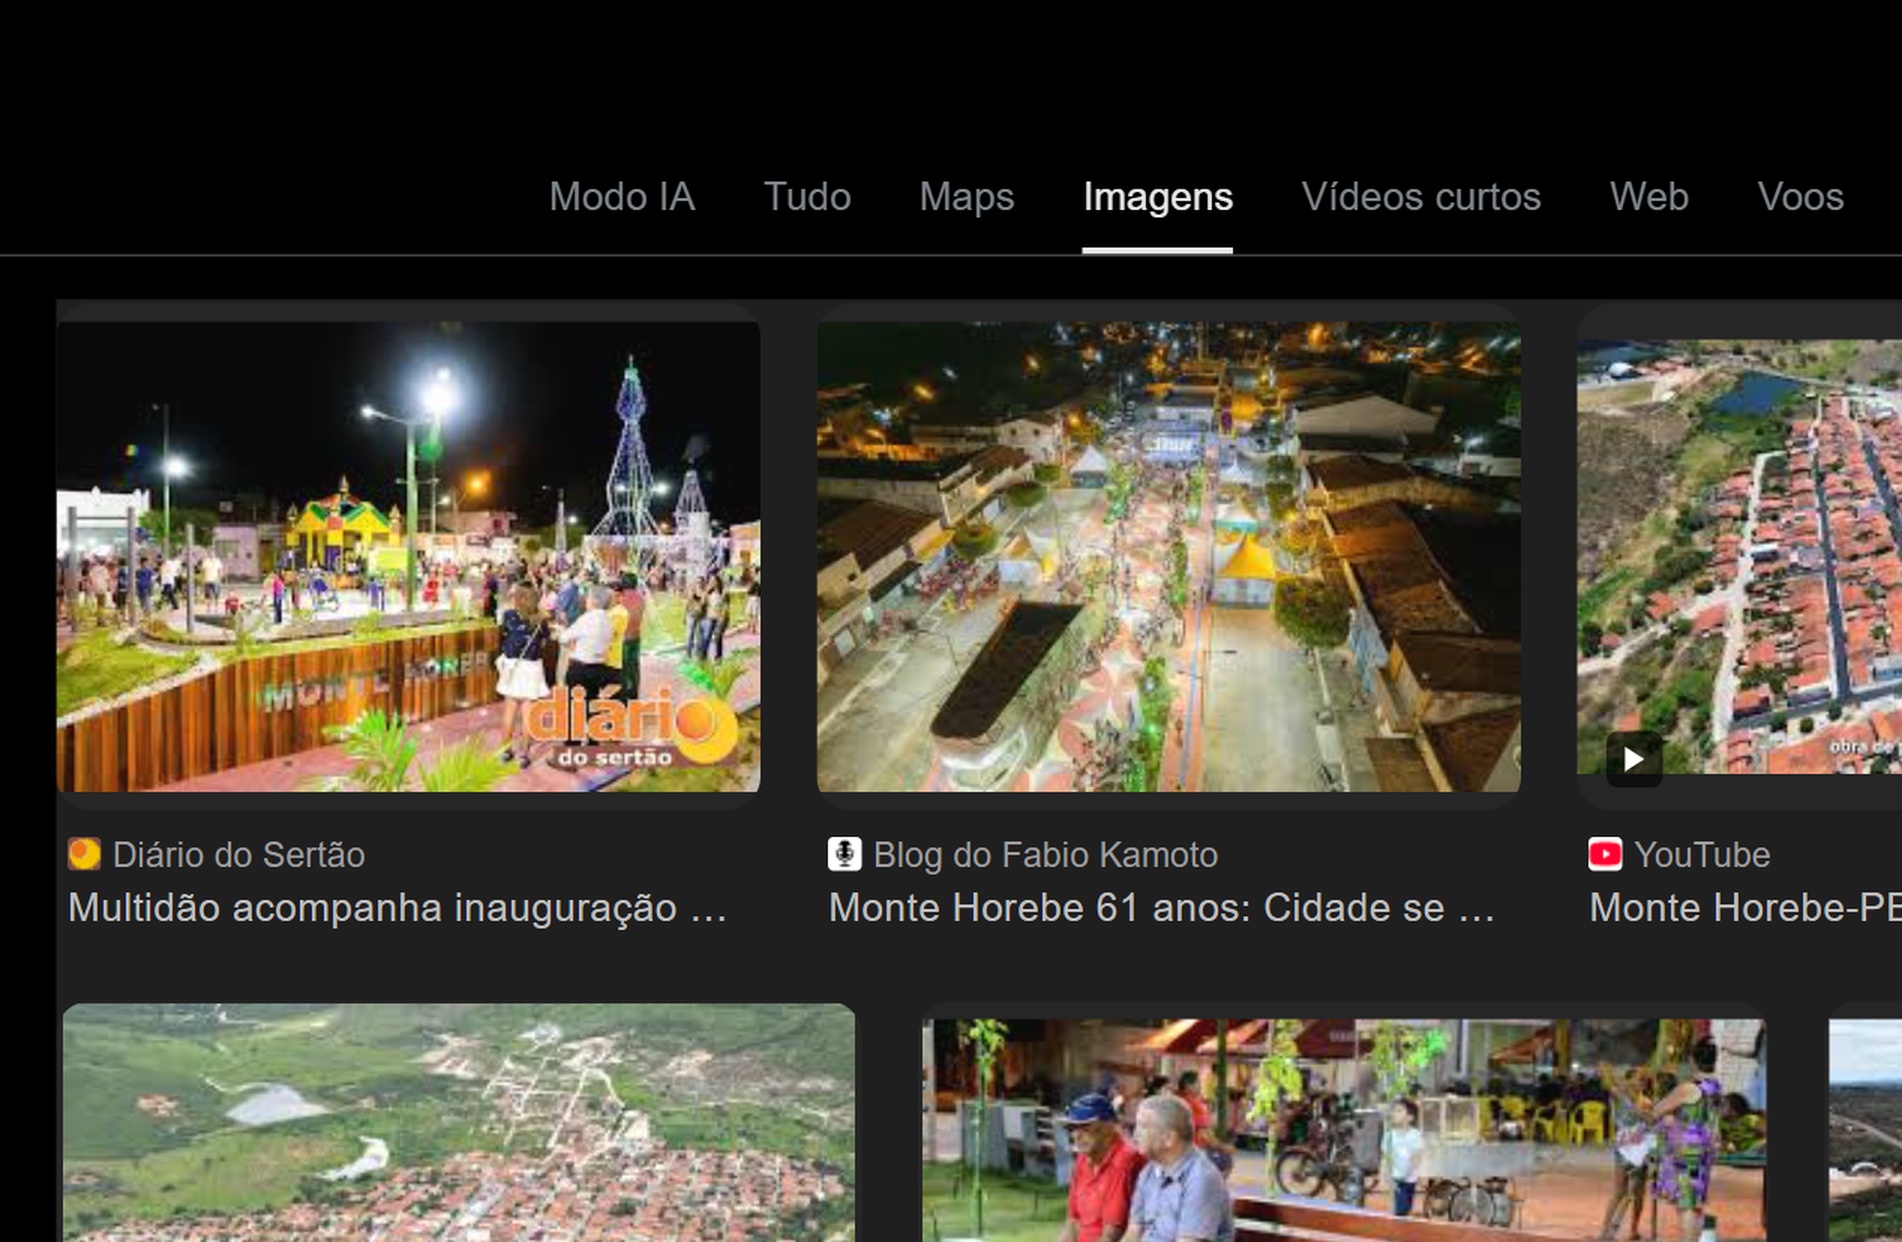Switch to the Modo IA tab
This screenshot has height=1242, width=1902.
pyautogui.click(x=621, y=197)
